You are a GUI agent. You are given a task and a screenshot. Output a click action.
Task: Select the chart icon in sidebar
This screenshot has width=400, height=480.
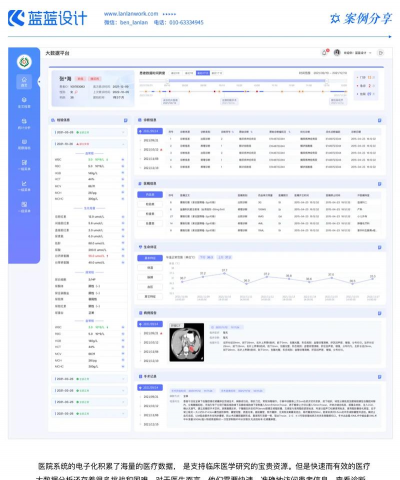(24, 186)
